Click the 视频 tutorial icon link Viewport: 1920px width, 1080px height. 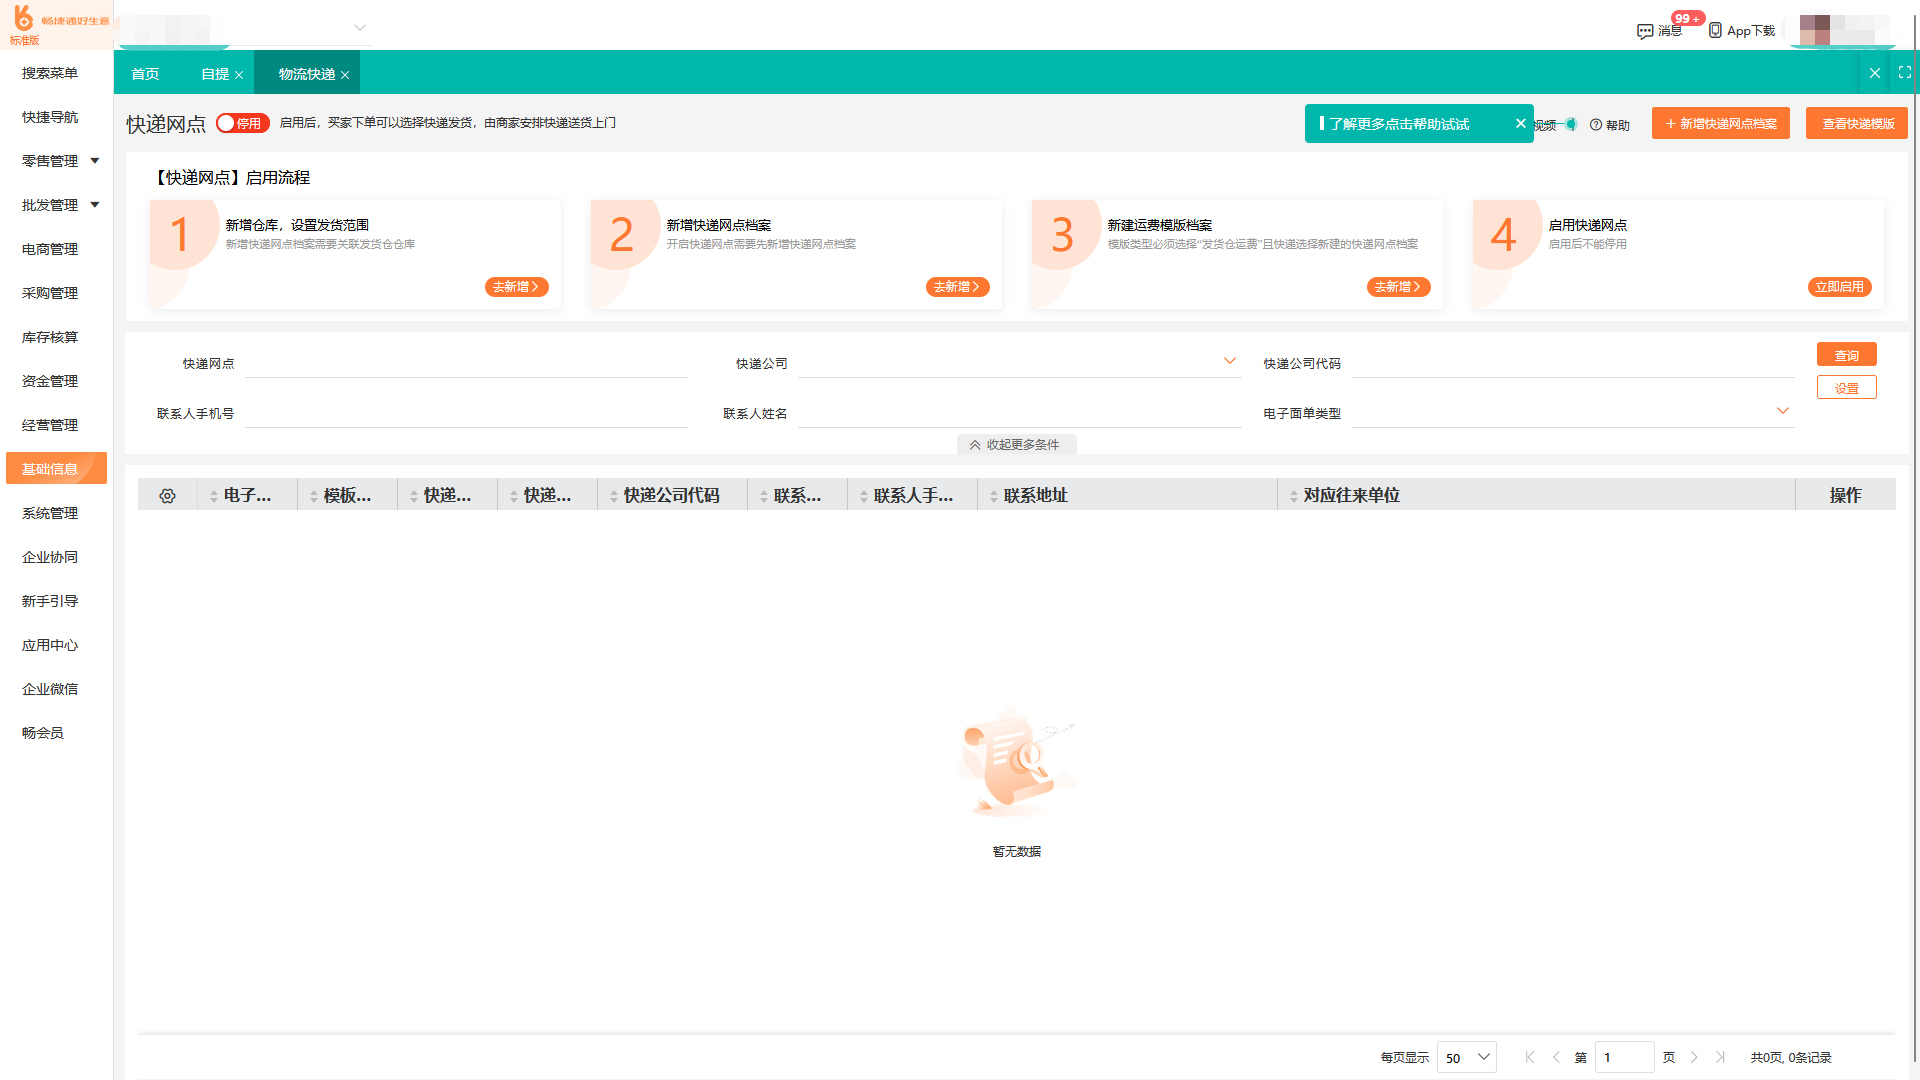(1556, 123)
